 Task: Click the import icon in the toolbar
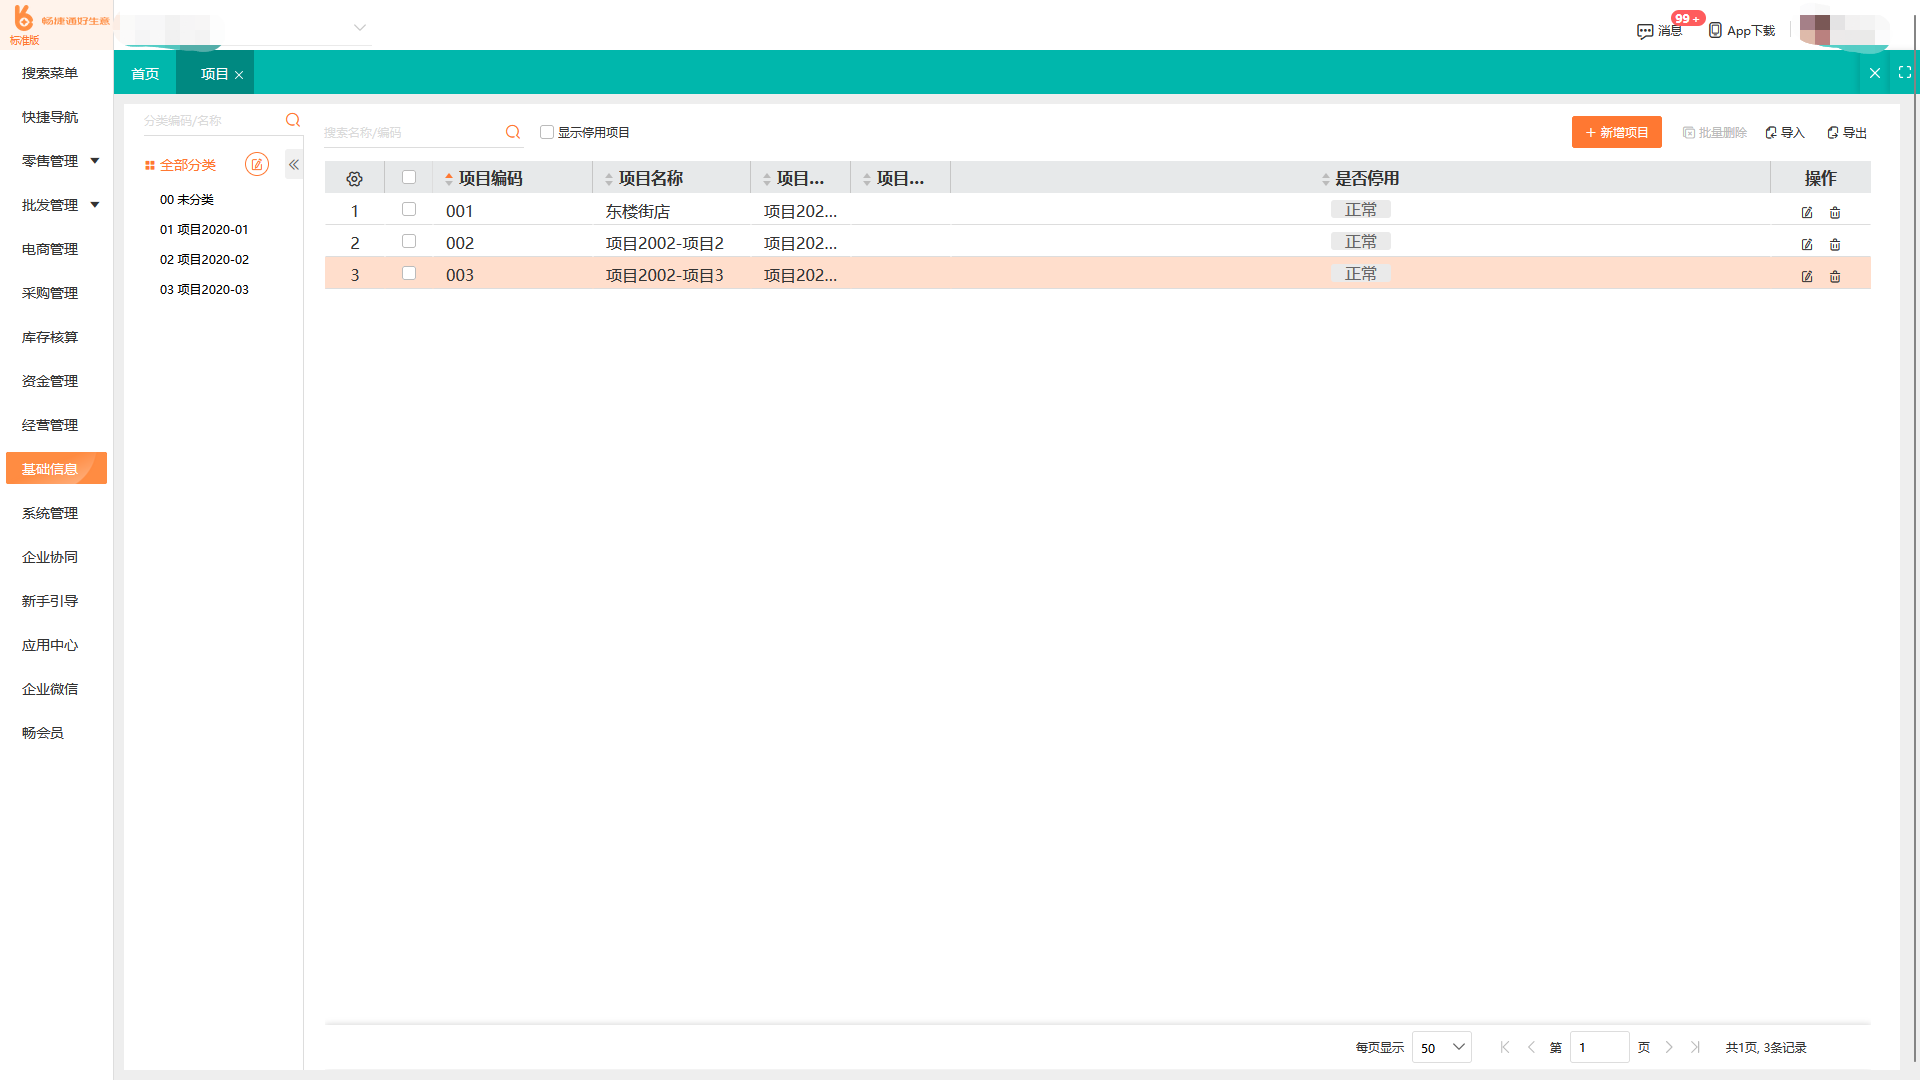[1787, 132]
